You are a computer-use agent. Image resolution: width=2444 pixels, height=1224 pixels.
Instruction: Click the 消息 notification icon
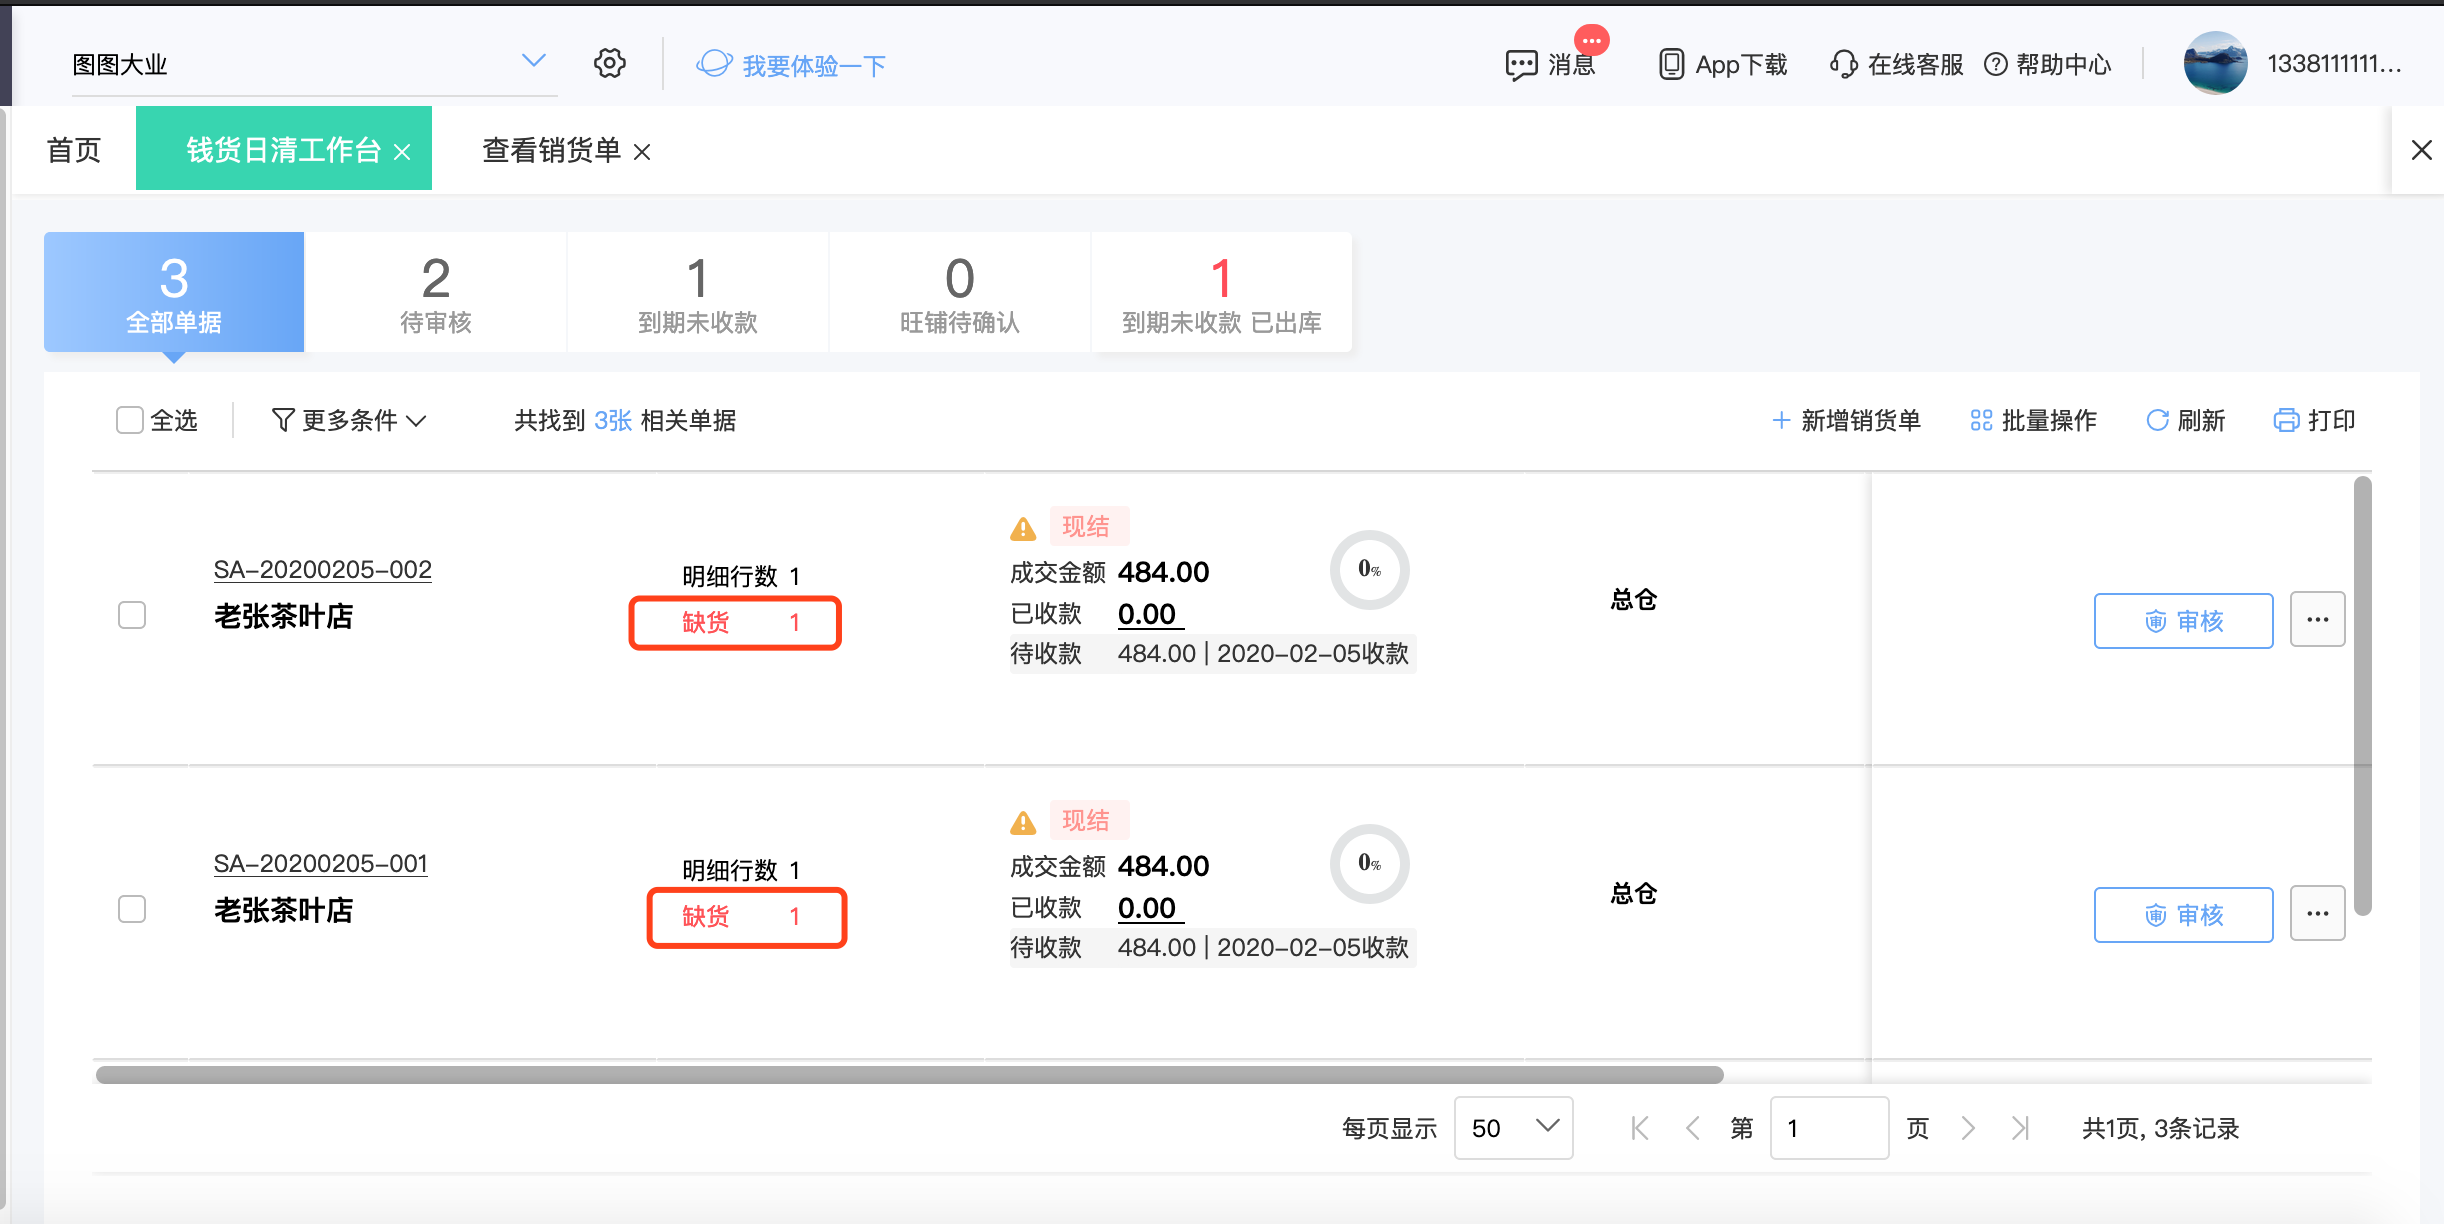[x=1551, y=62]
